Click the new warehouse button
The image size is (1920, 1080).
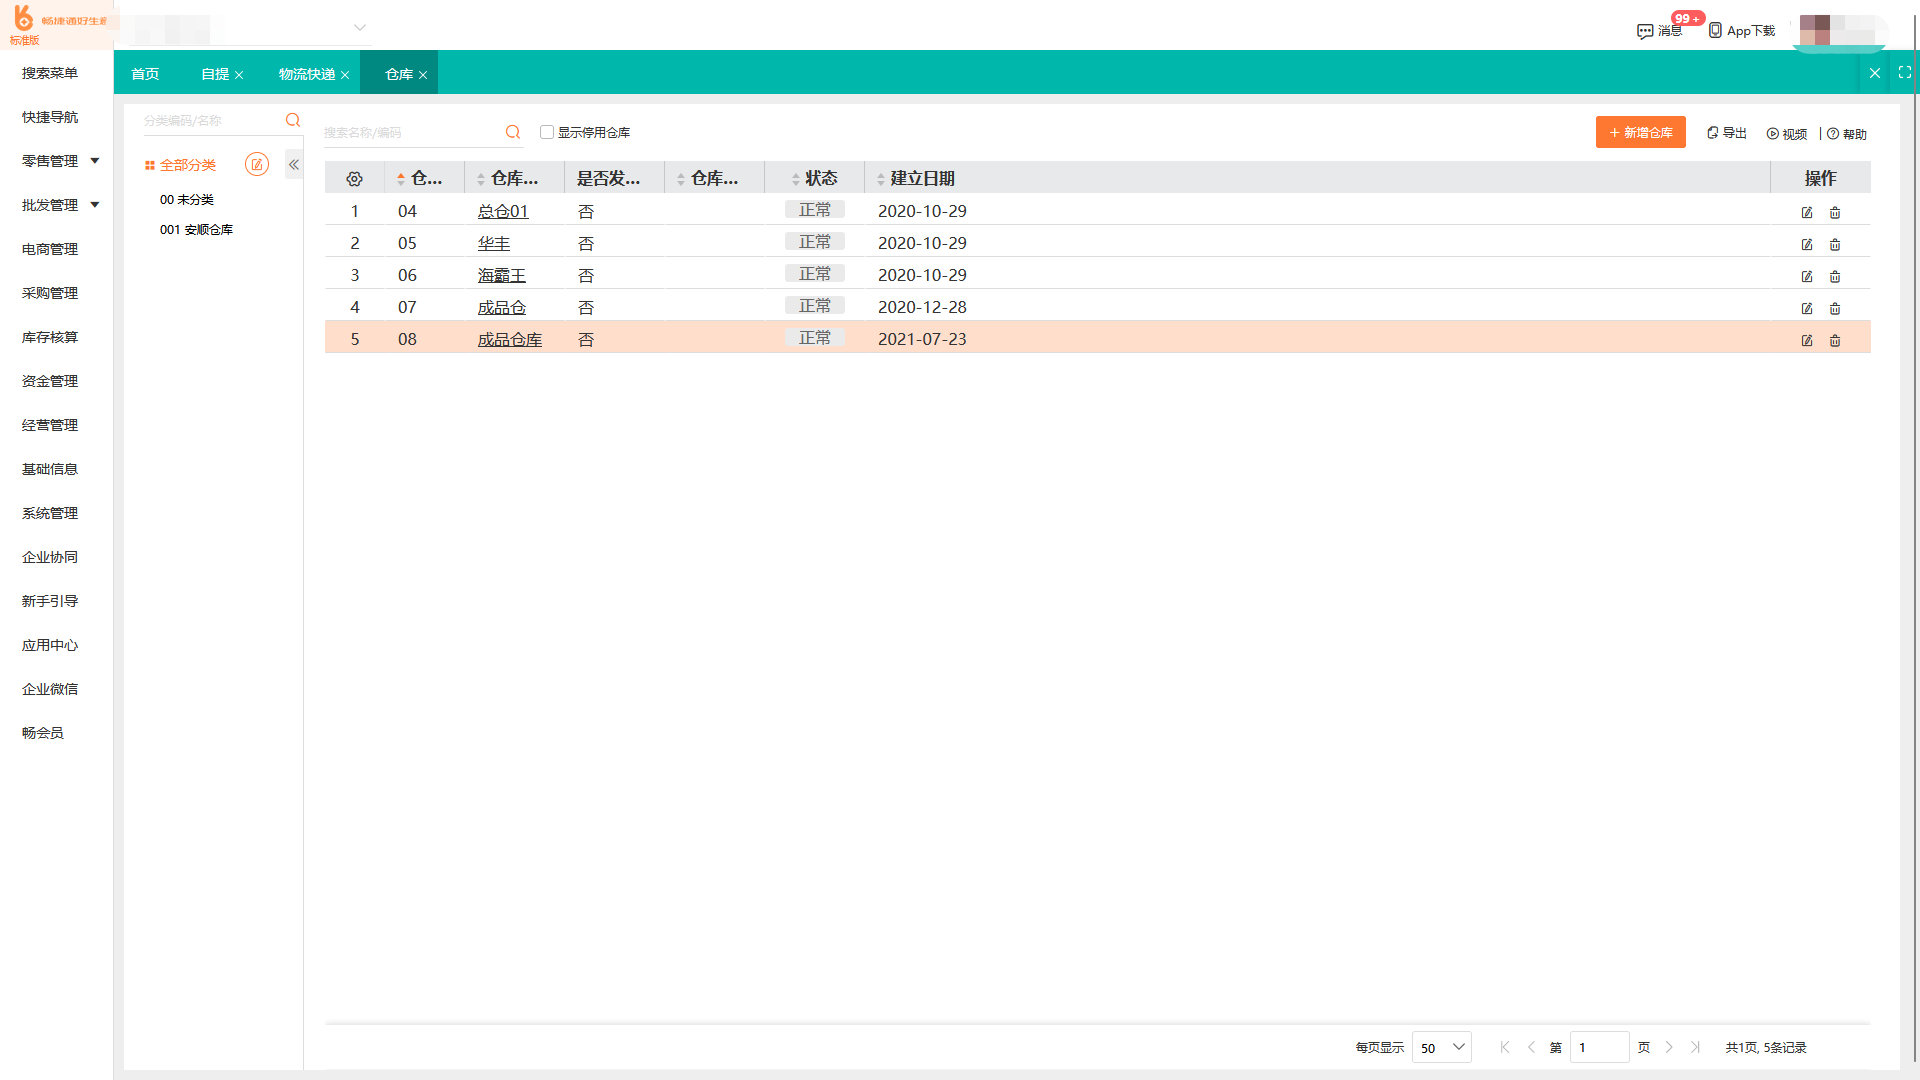pos(1639,131)
